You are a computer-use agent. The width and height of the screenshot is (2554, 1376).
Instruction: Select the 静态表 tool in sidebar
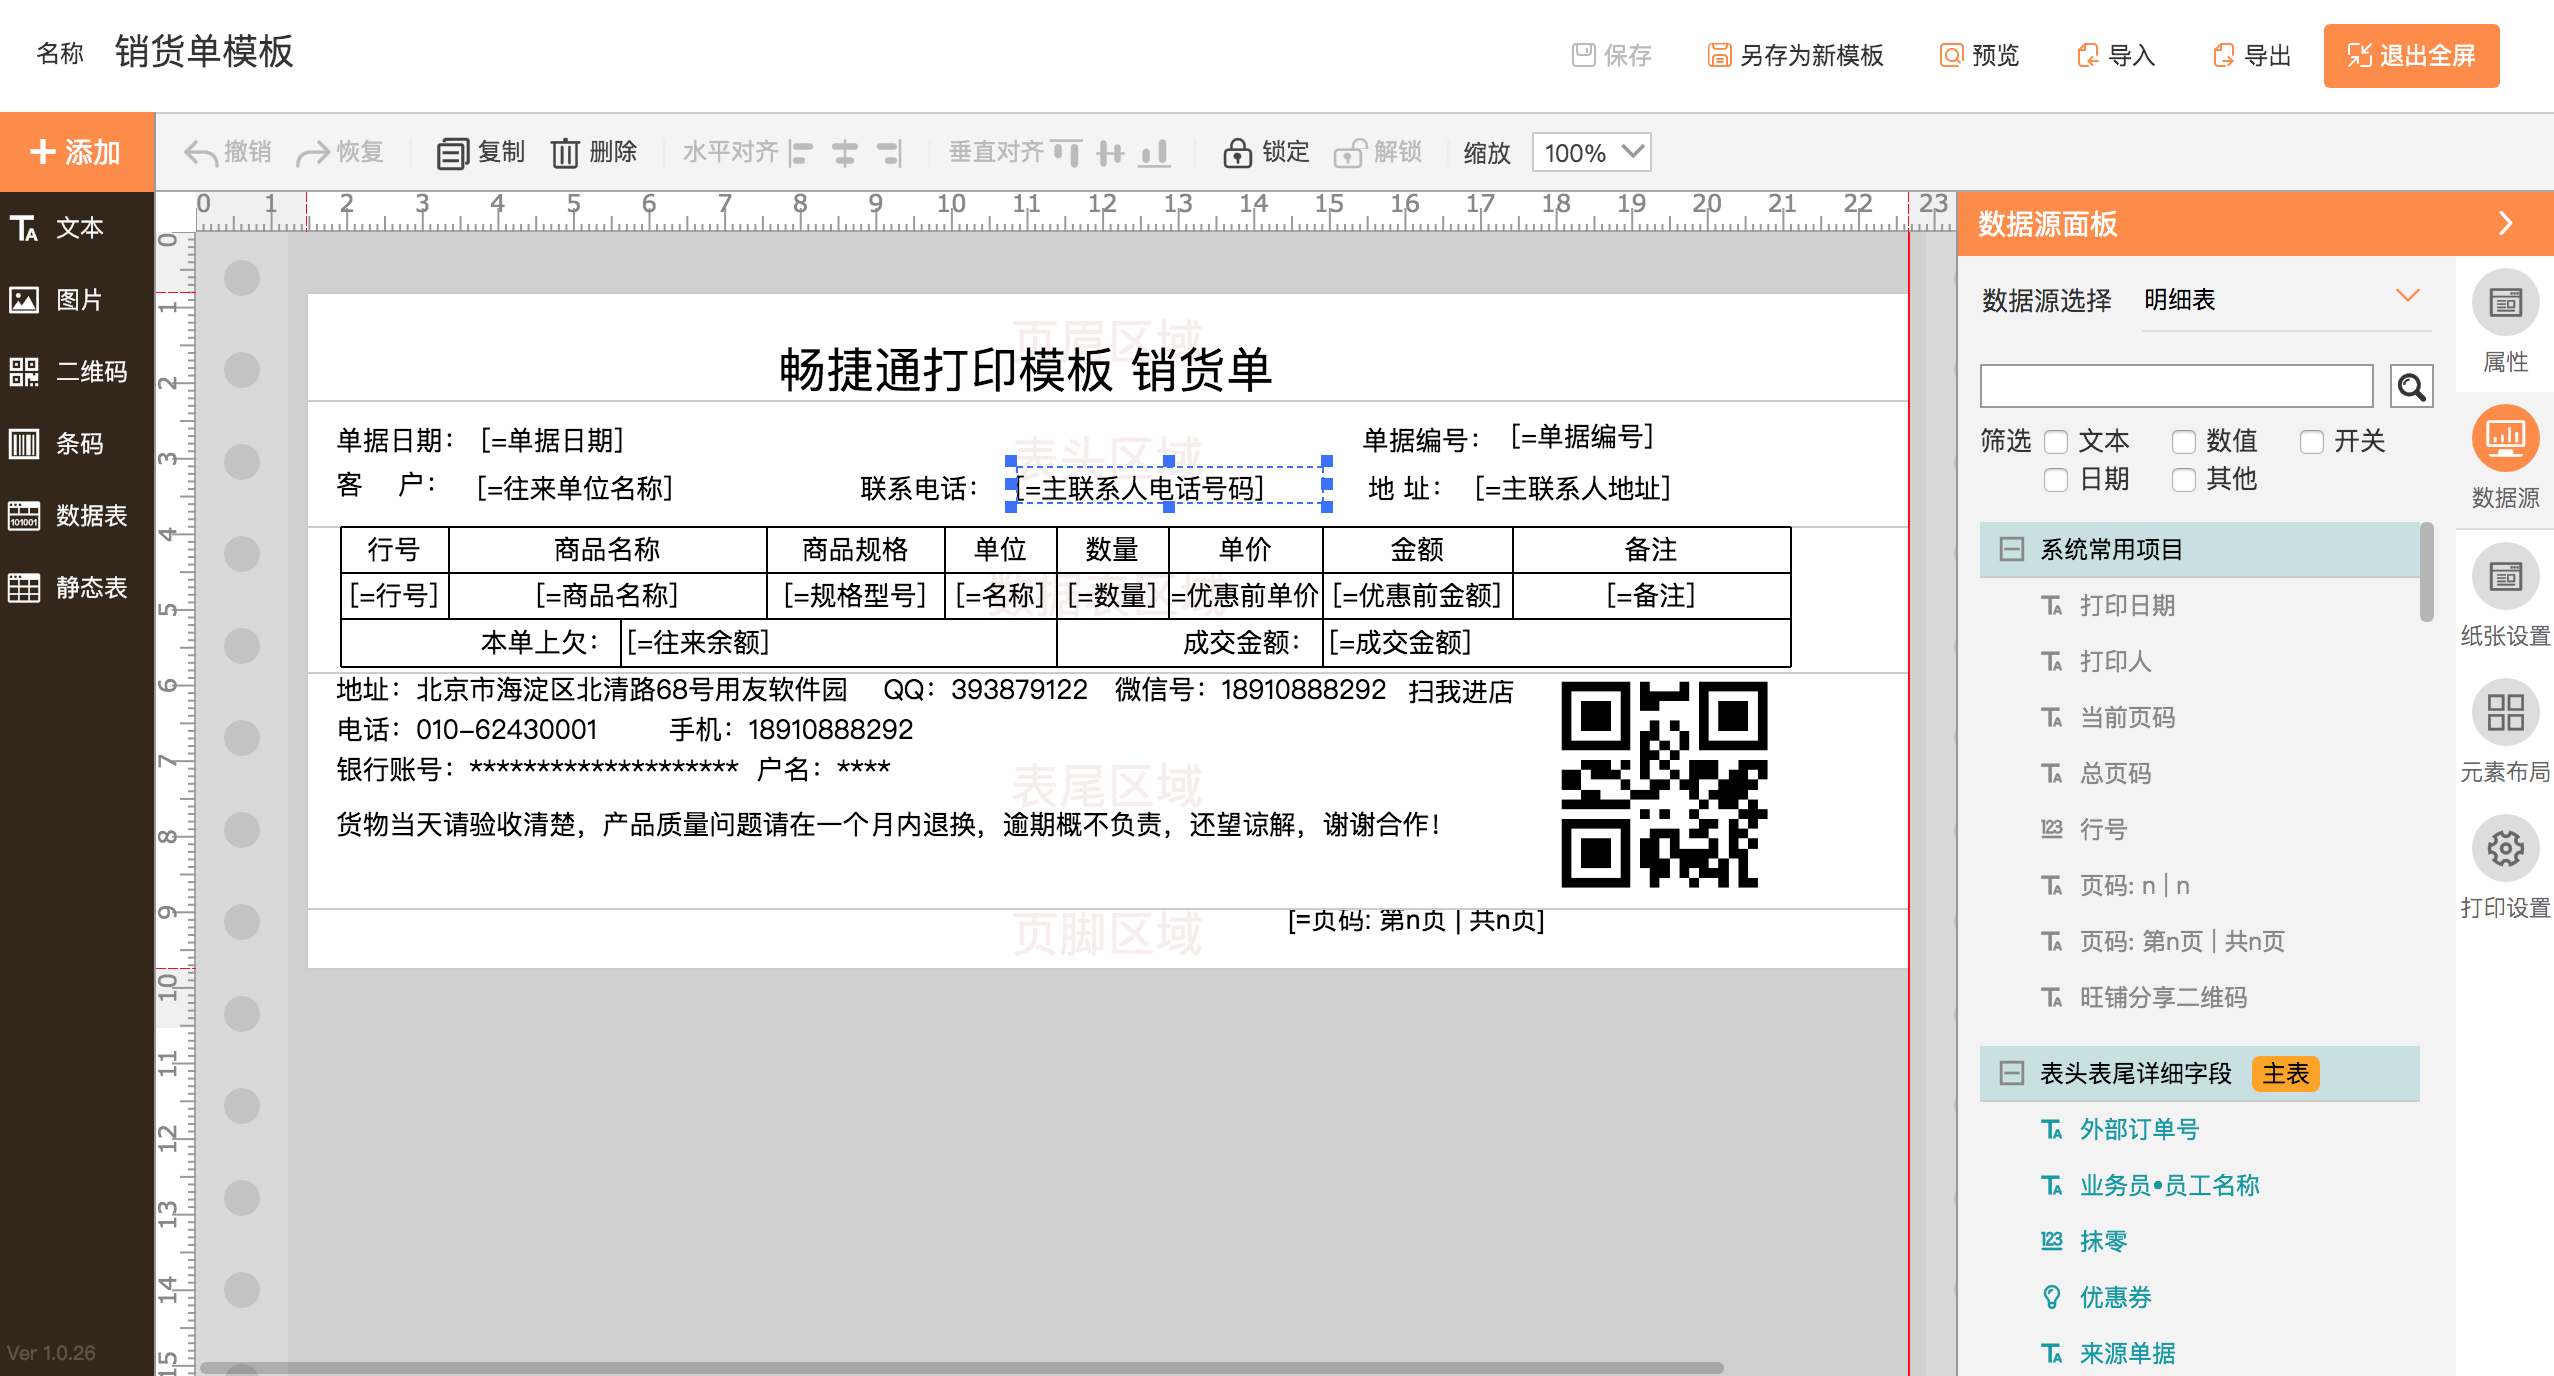click(x=80, y=586)
